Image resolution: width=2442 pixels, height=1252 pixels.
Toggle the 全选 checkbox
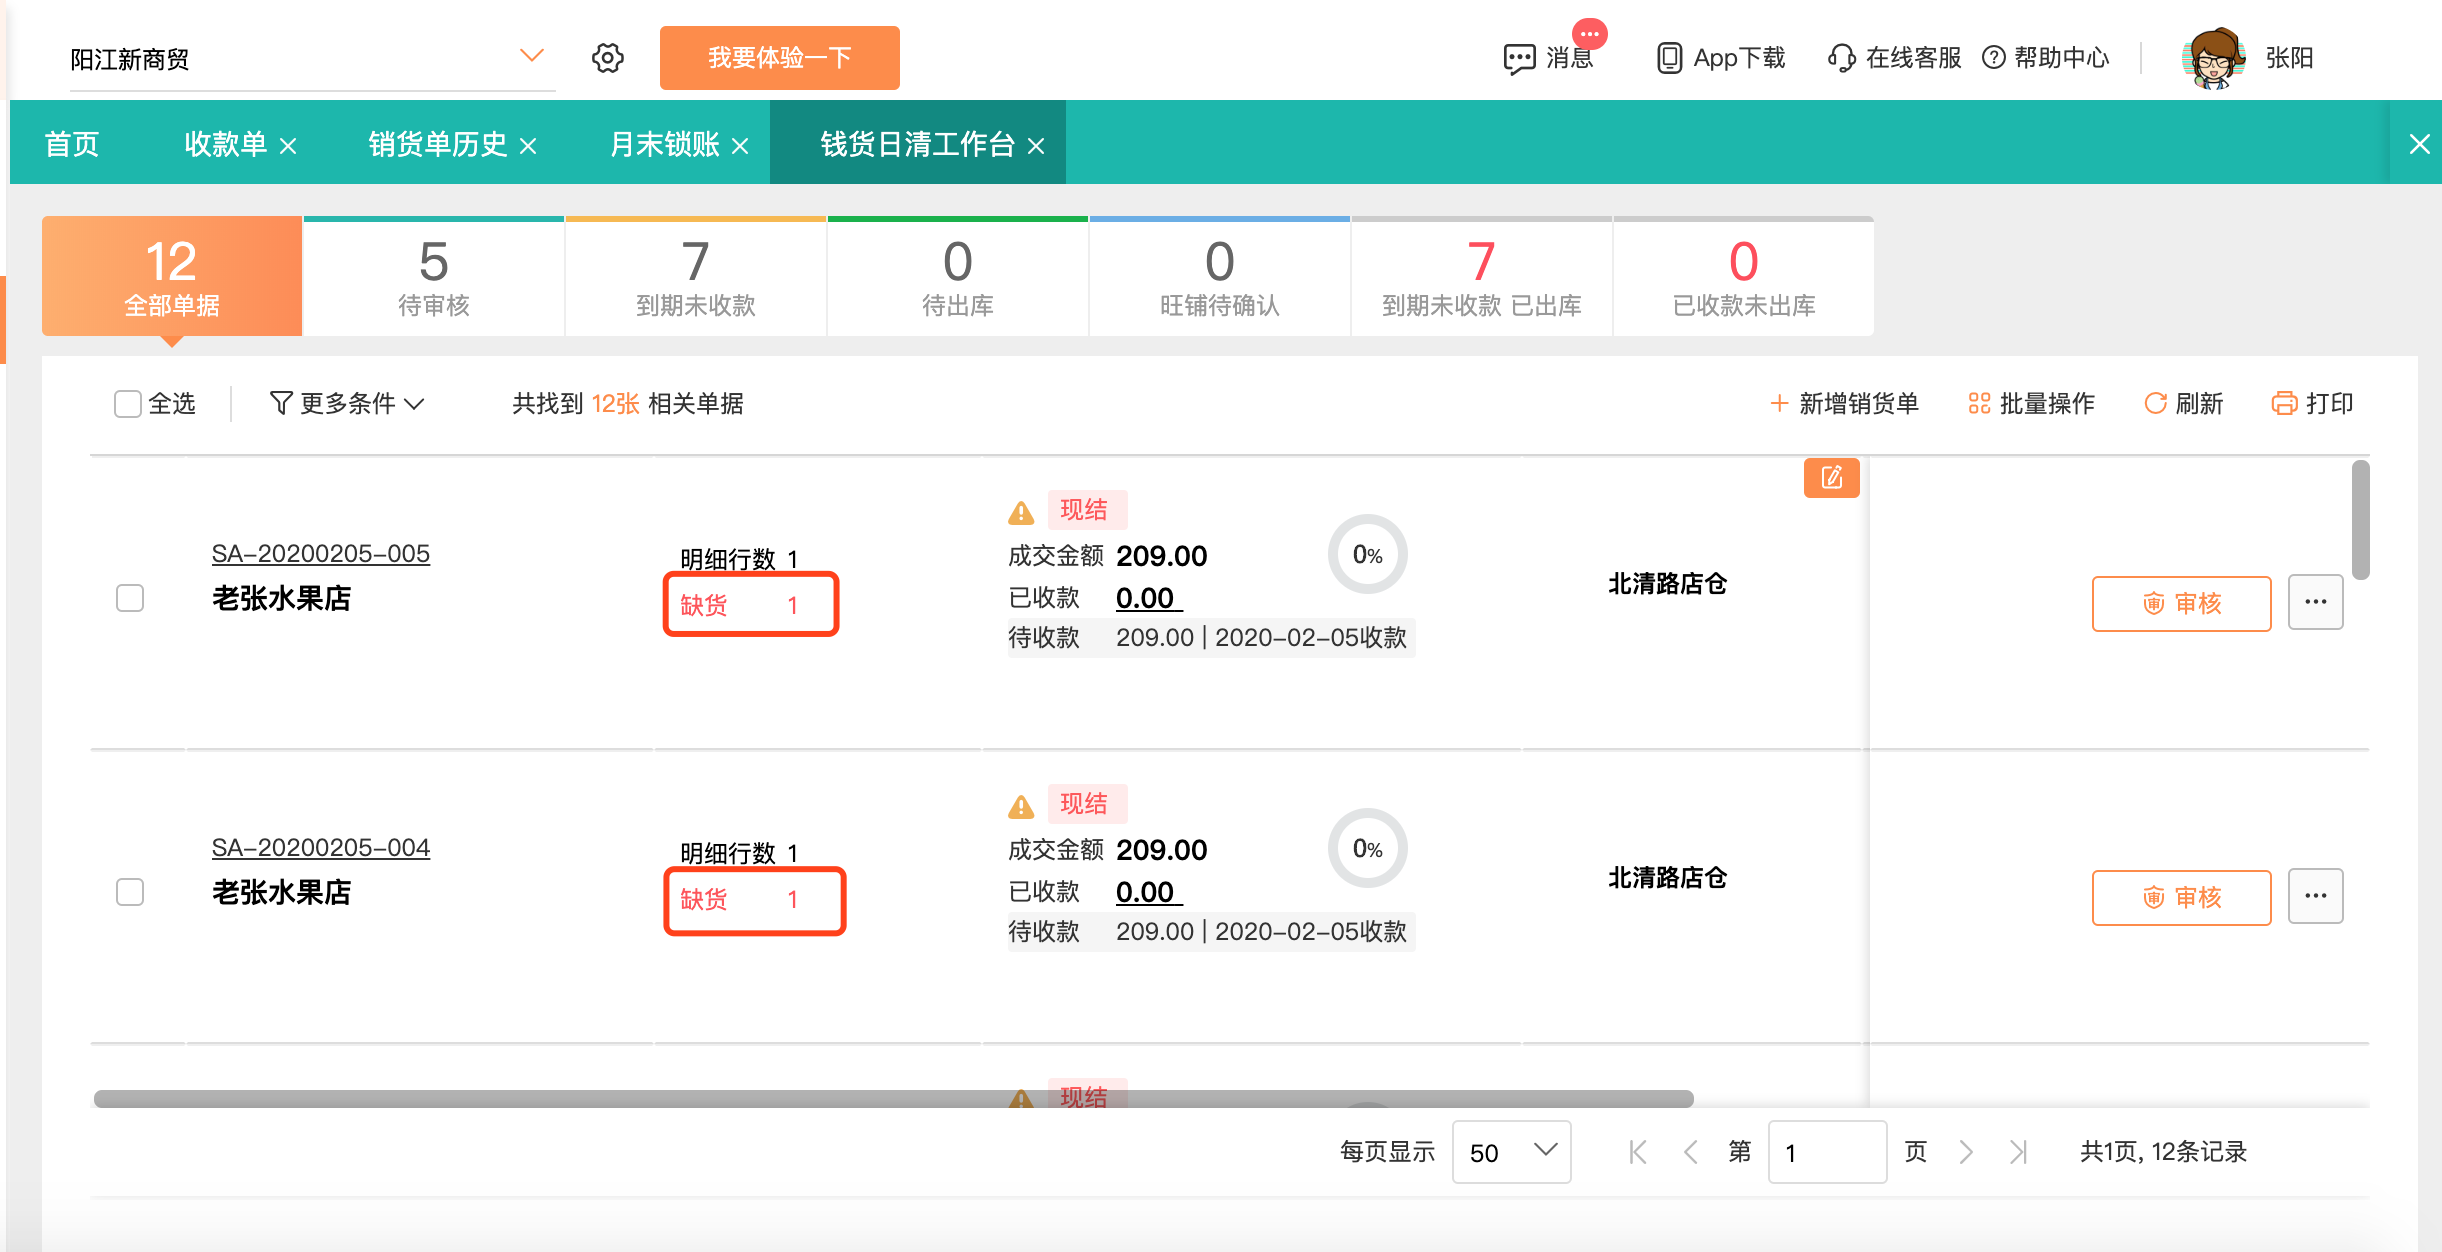128,404
